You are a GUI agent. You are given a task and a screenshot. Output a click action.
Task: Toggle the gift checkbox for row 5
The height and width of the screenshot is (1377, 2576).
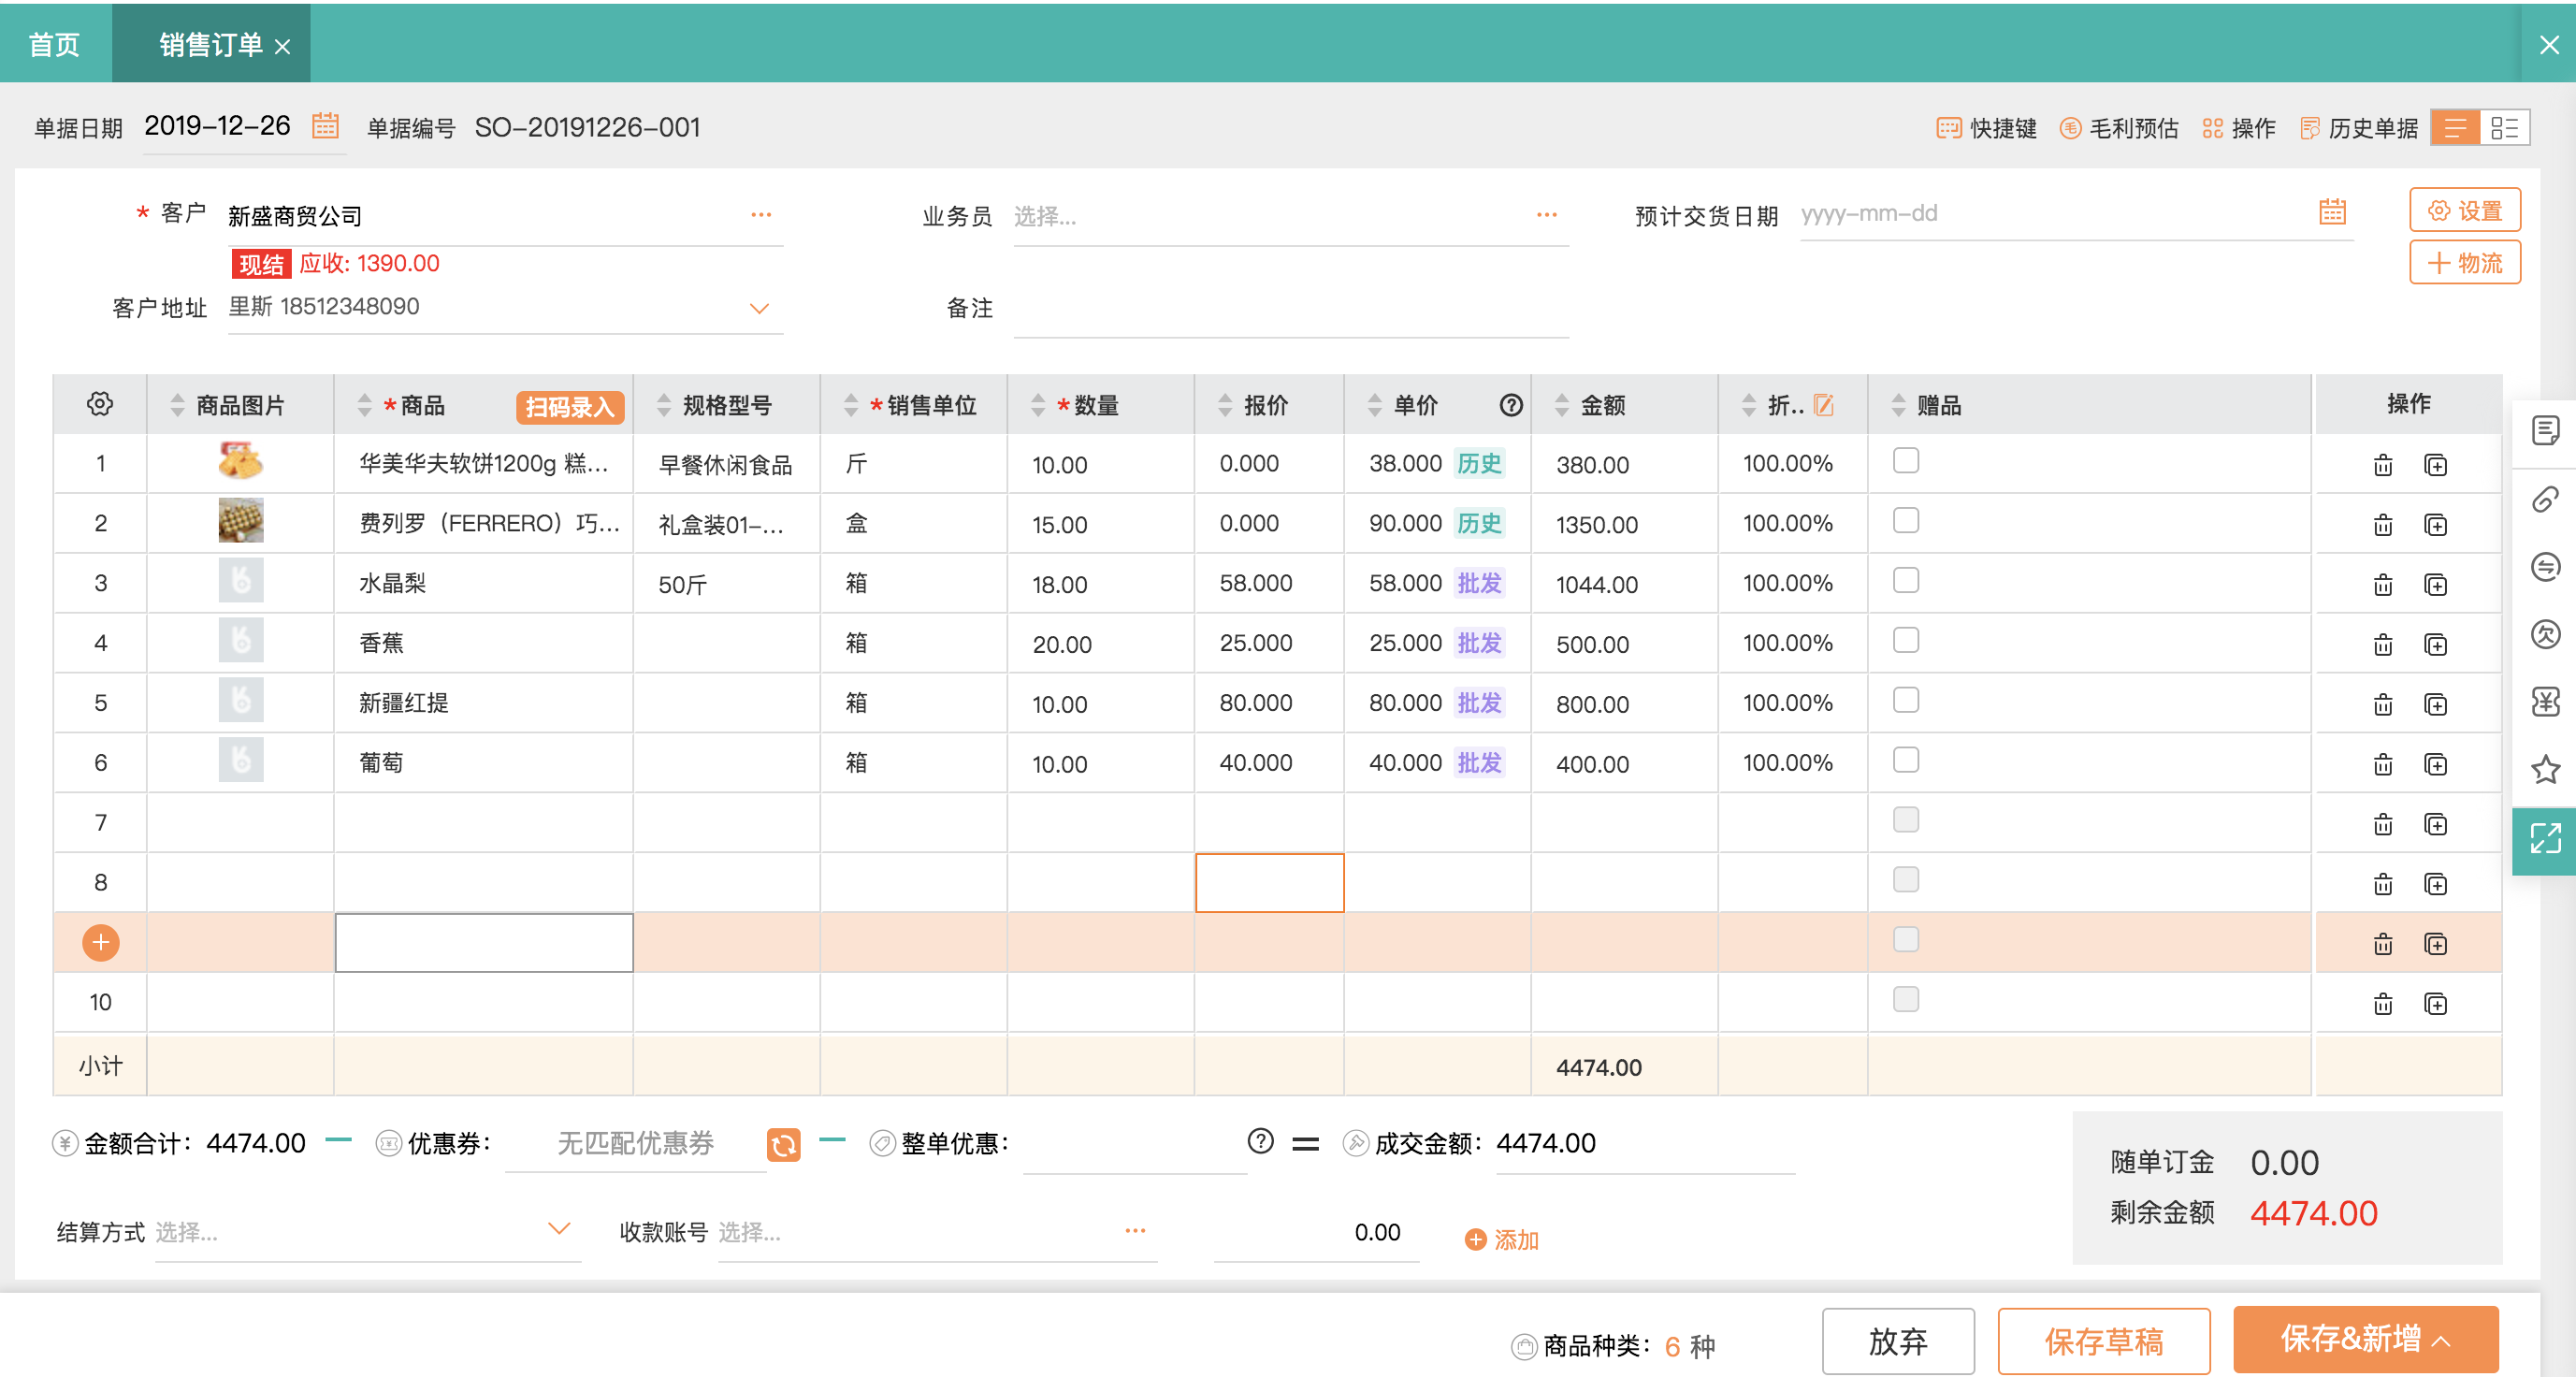1908,701
